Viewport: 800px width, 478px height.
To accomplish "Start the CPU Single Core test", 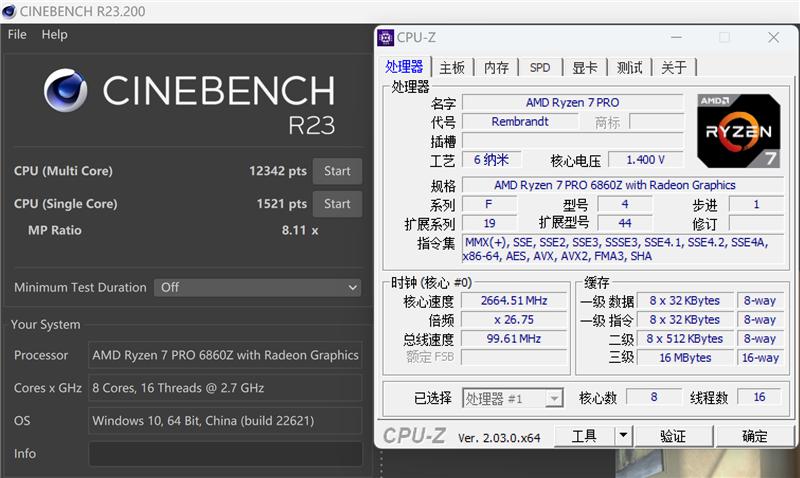I will 337,204.
